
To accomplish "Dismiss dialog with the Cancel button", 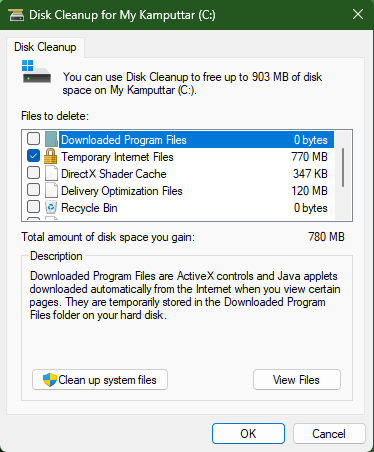I will click(329, 434).
